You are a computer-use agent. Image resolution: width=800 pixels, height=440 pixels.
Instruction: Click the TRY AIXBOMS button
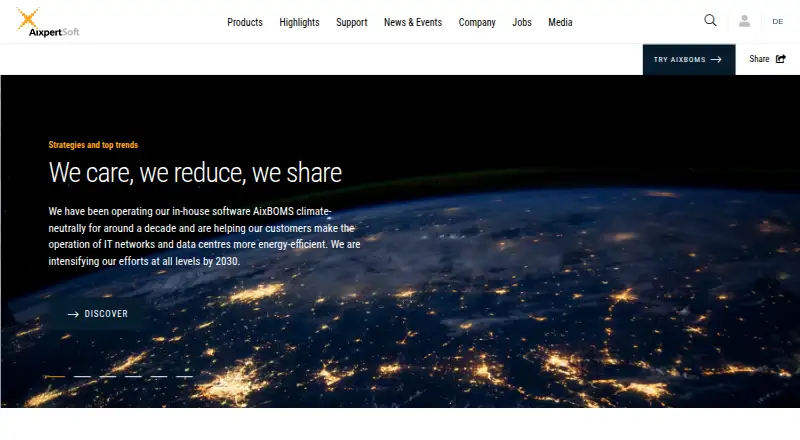pyautogui.click(x=689, y=60)
